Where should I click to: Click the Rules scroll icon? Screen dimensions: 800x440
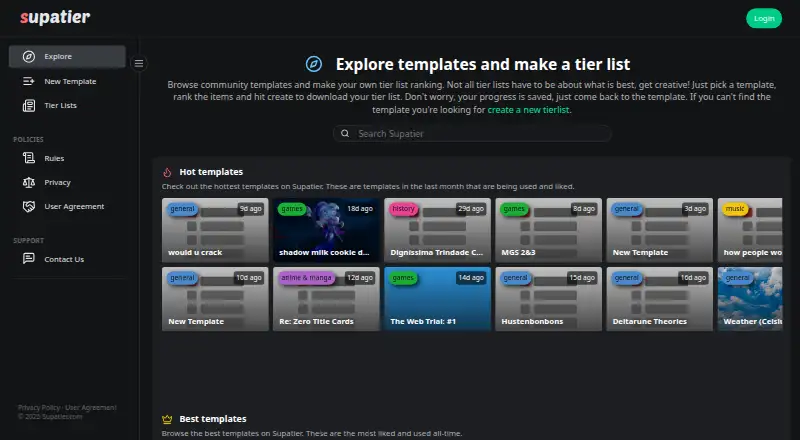point(29,158)
